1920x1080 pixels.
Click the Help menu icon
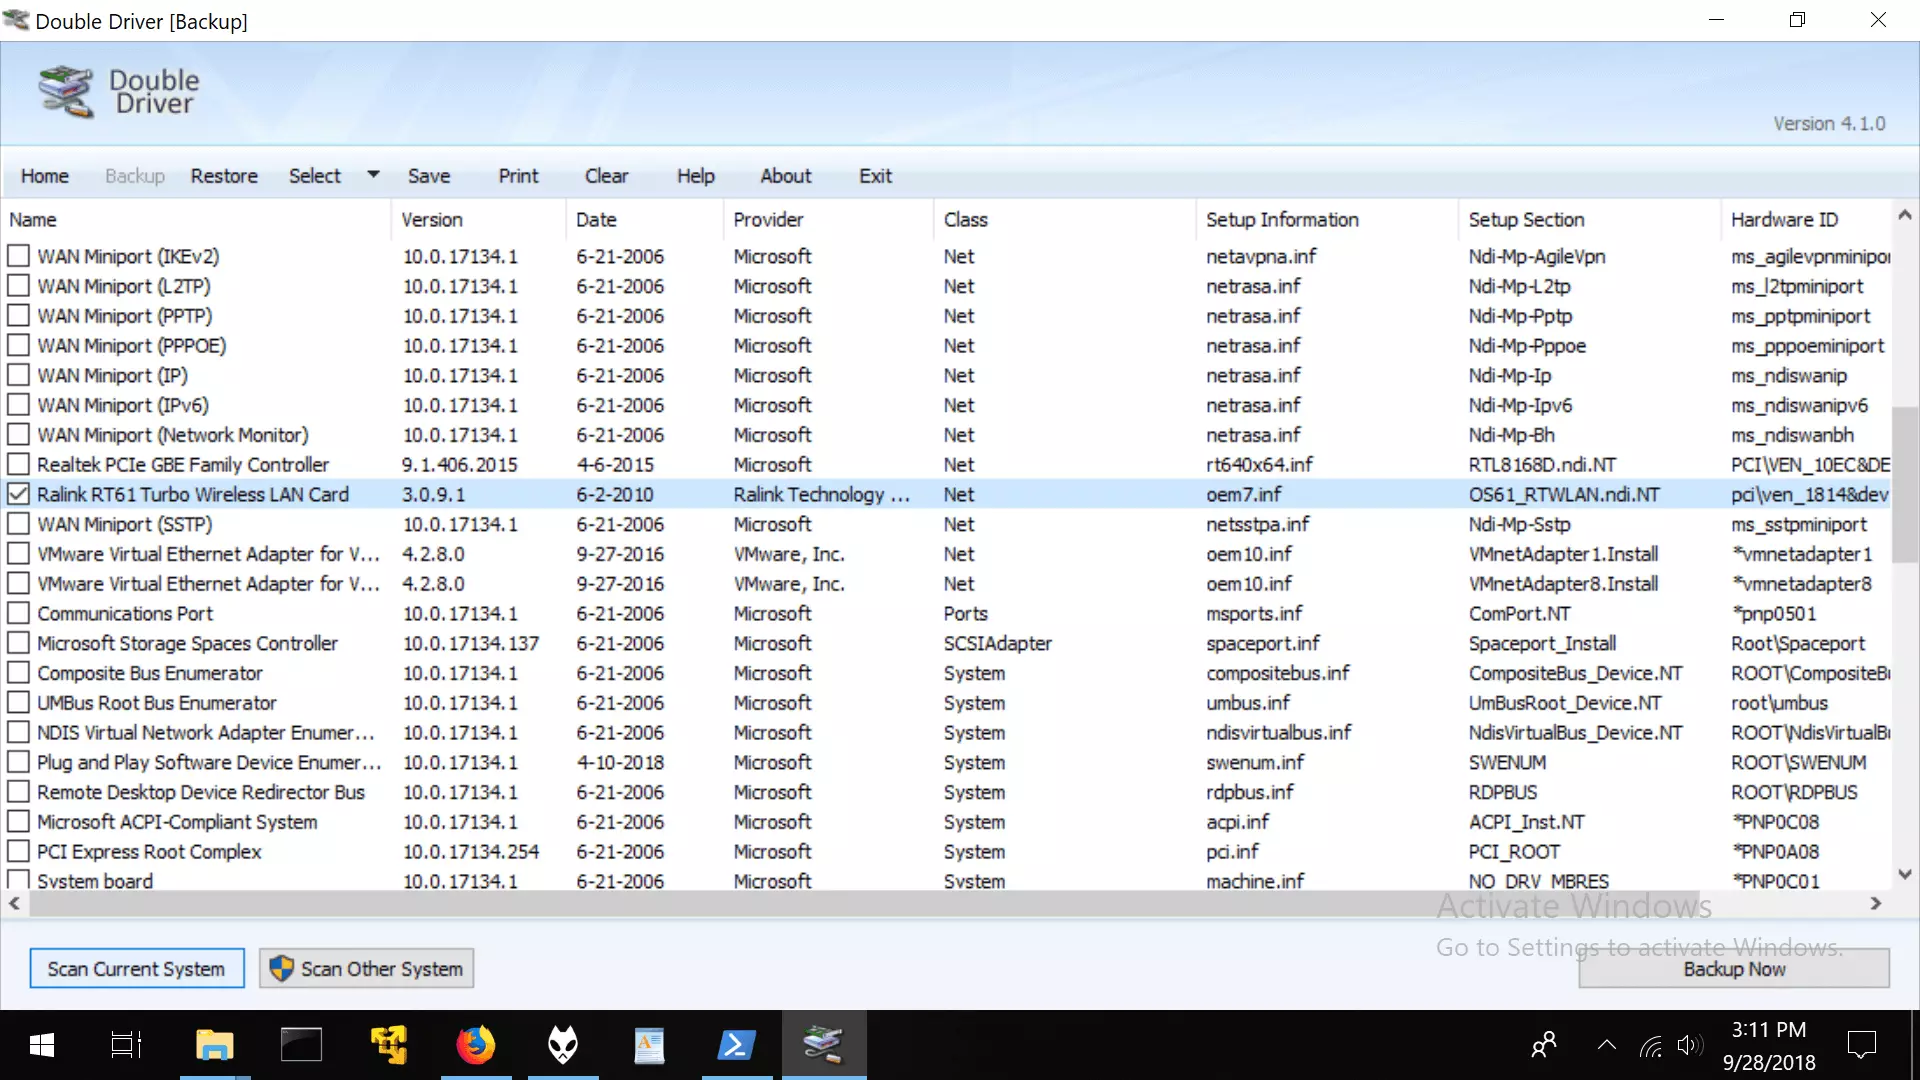coord(694,175)
